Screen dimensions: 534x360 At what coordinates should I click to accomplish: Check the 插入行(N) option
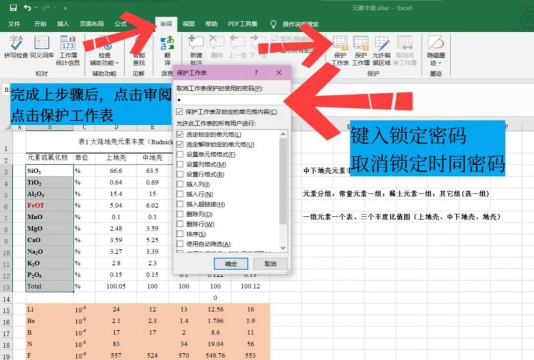click(x=180, y=194)
